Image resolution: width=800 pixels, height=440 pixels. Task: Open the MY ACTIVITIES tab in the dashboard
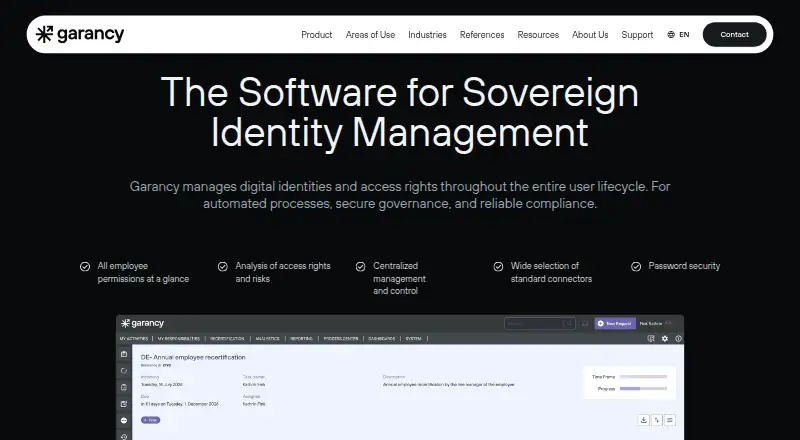click(134, 338)
